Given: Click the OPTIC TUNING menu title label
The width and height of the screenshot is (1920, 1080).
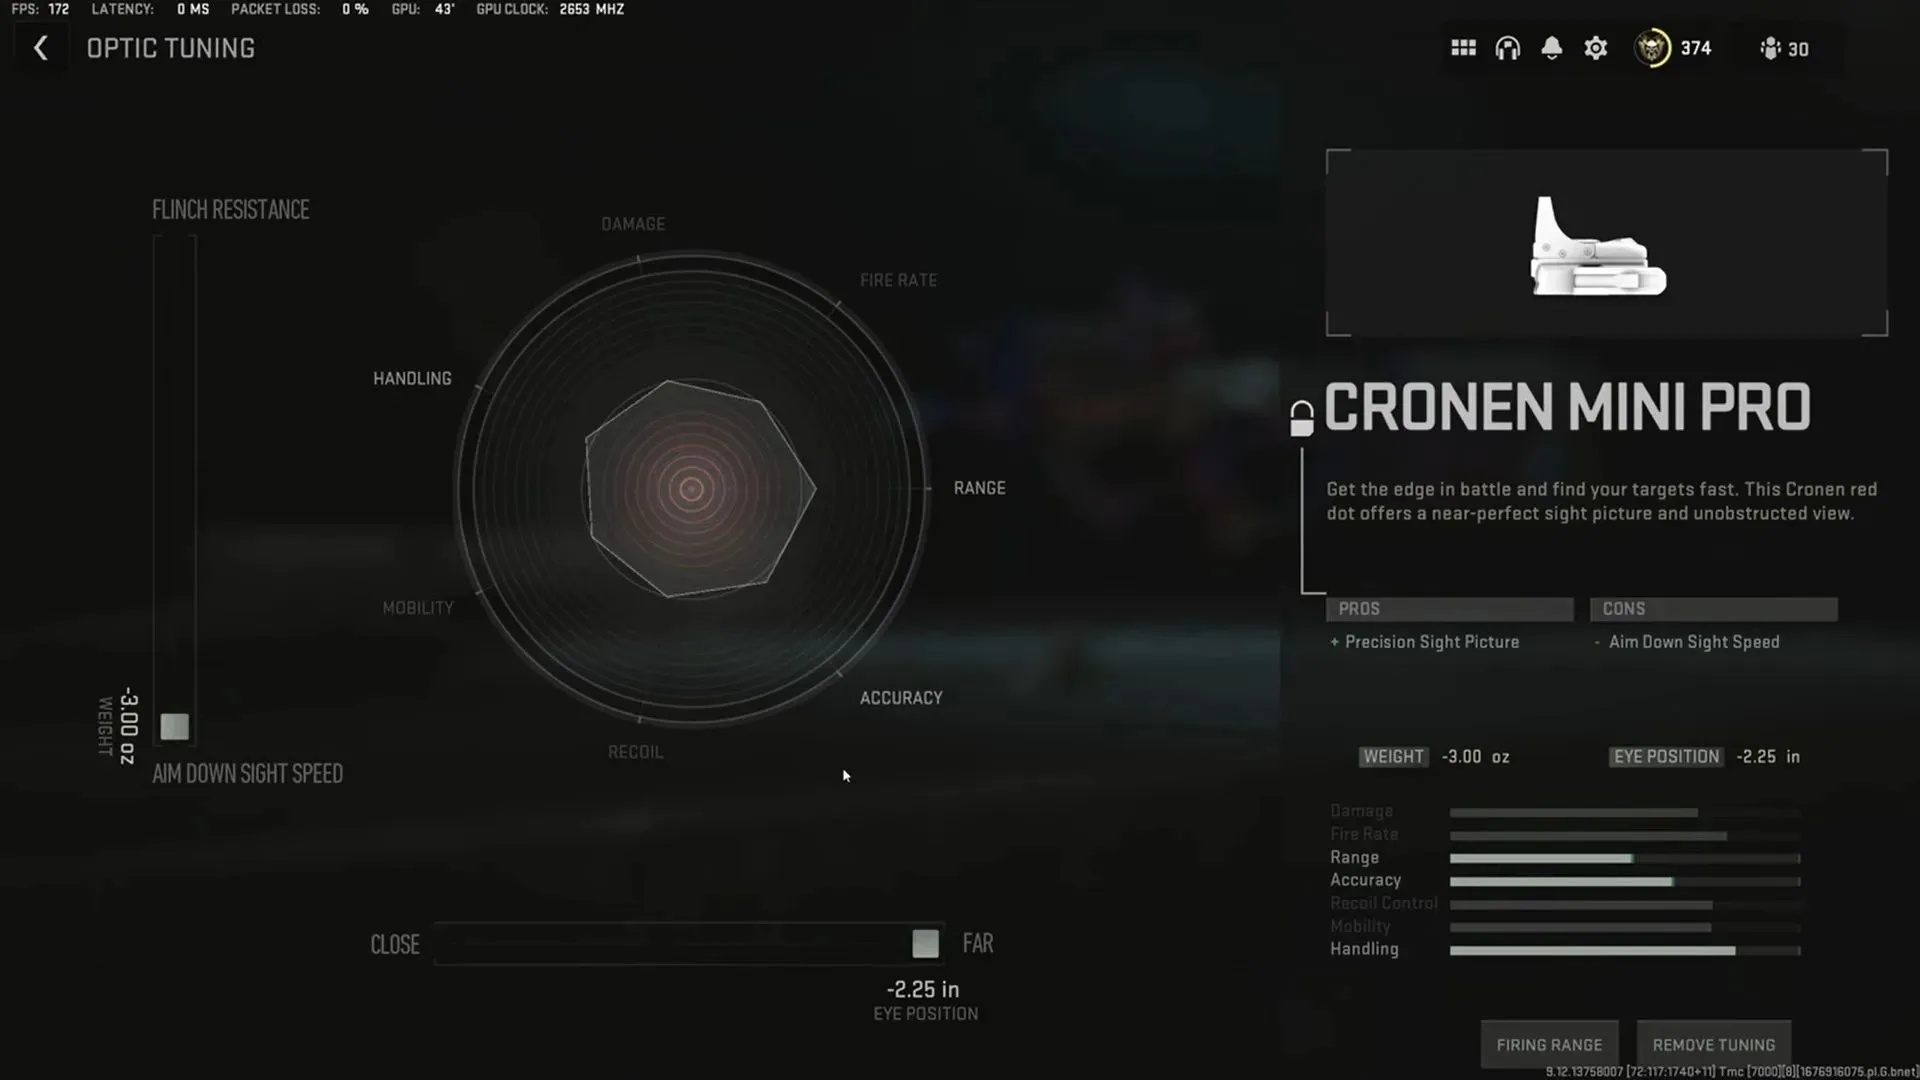Looking at the screenshot, I should pos(170,49).
